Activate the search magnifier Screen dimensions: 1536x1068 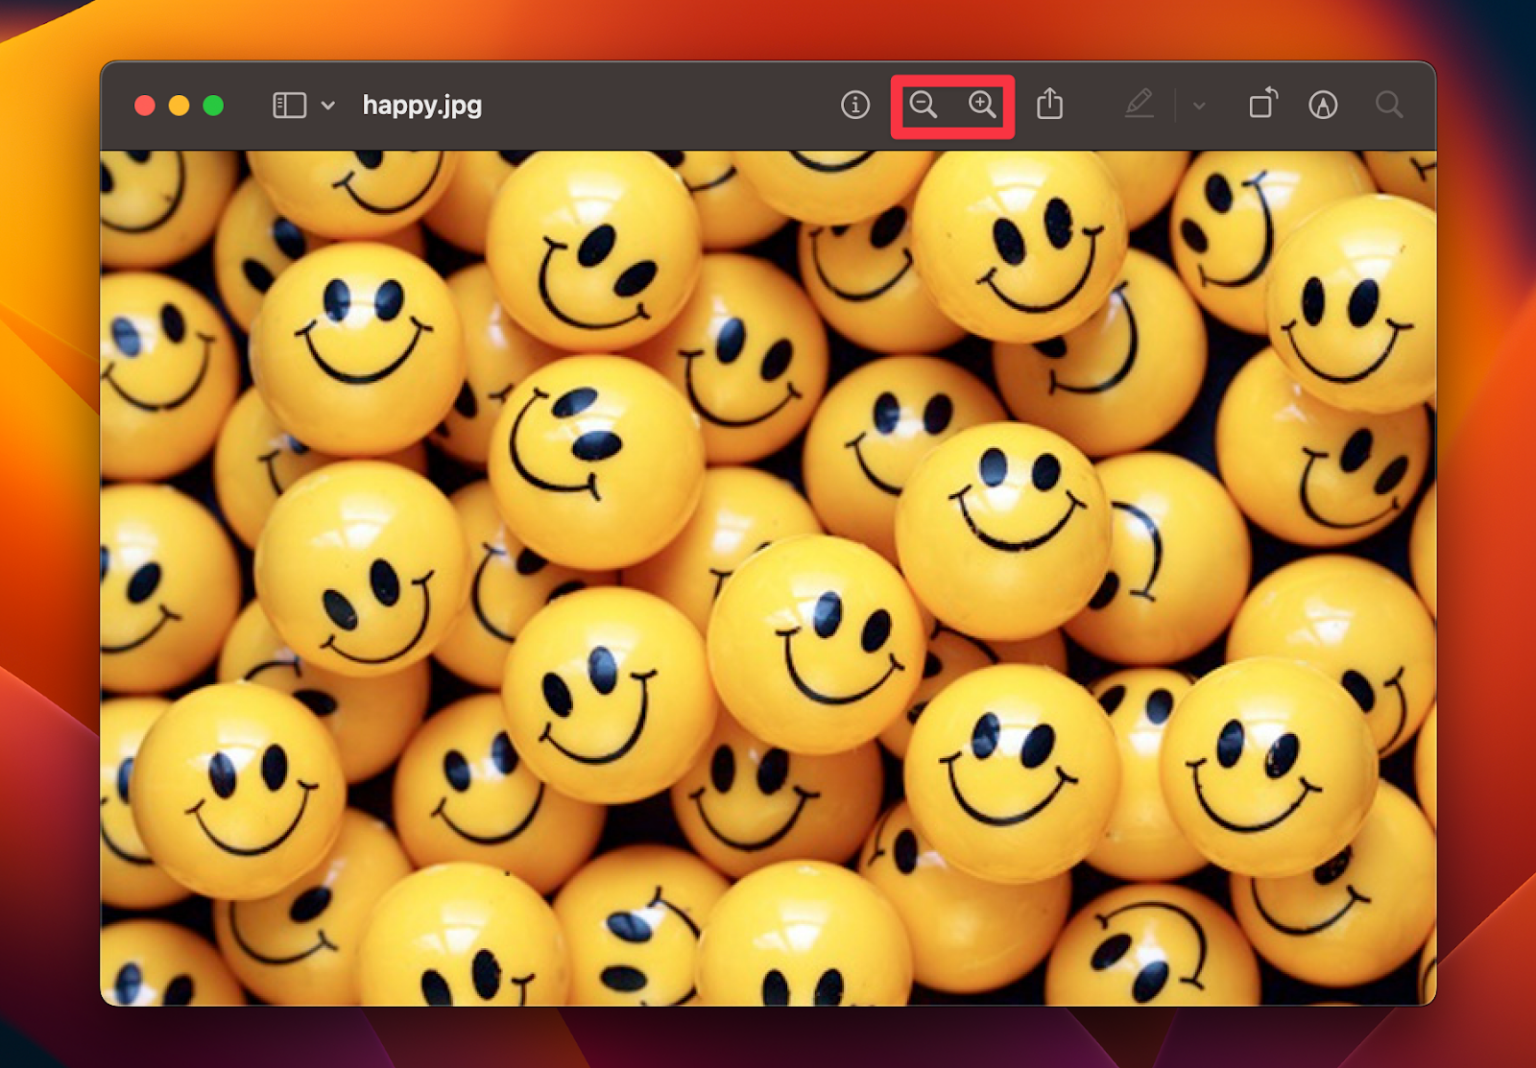point(1388,104)
